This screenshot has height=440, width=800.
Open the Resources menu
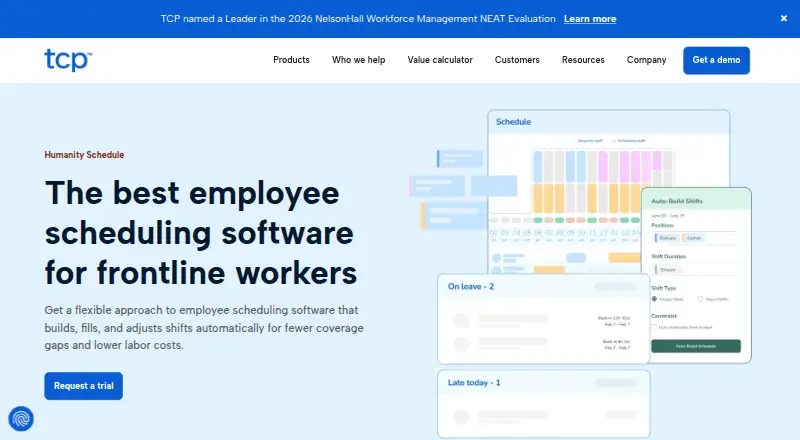pos(583,60)
